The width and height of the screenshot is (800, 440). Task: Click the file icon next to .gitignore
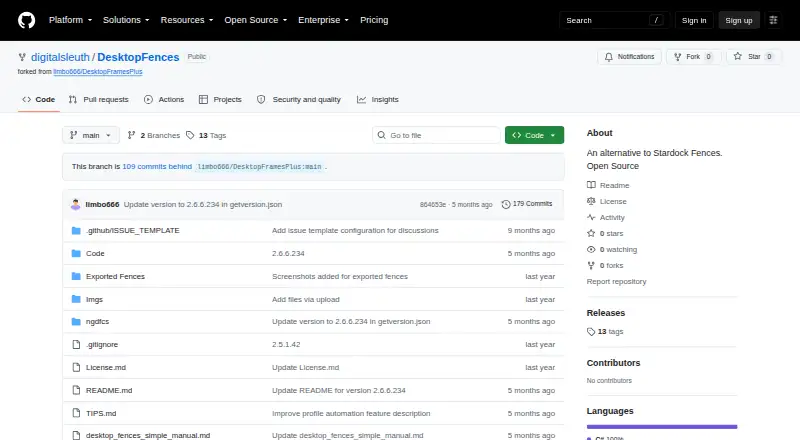click(x=76, y=345)
